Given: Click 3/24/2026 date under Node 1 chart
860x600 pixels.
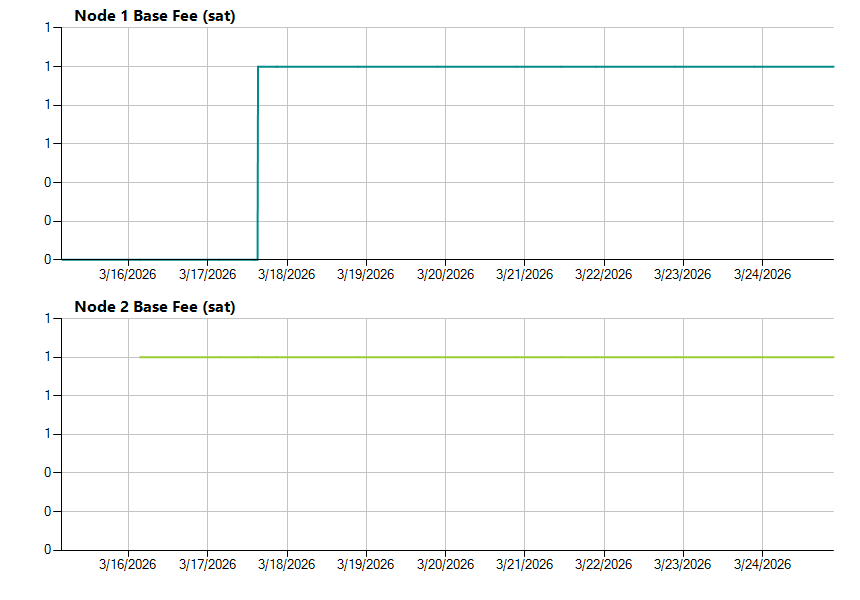Looking at the screenshot, I should [x=762, y=274].
